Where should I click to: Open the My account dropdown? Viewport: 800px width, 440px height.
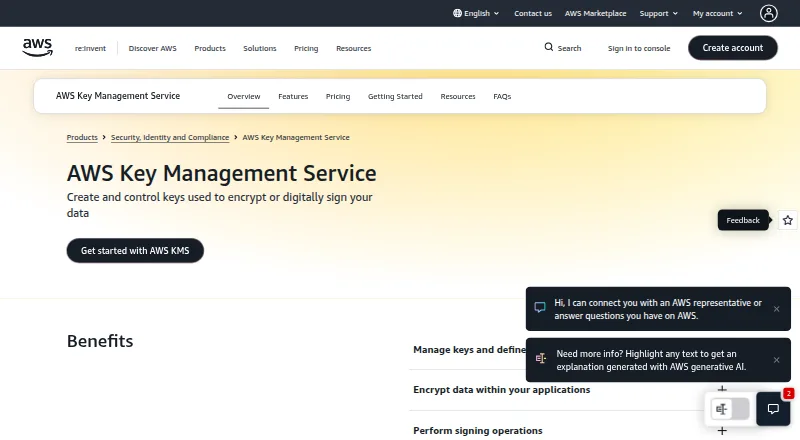717,13
